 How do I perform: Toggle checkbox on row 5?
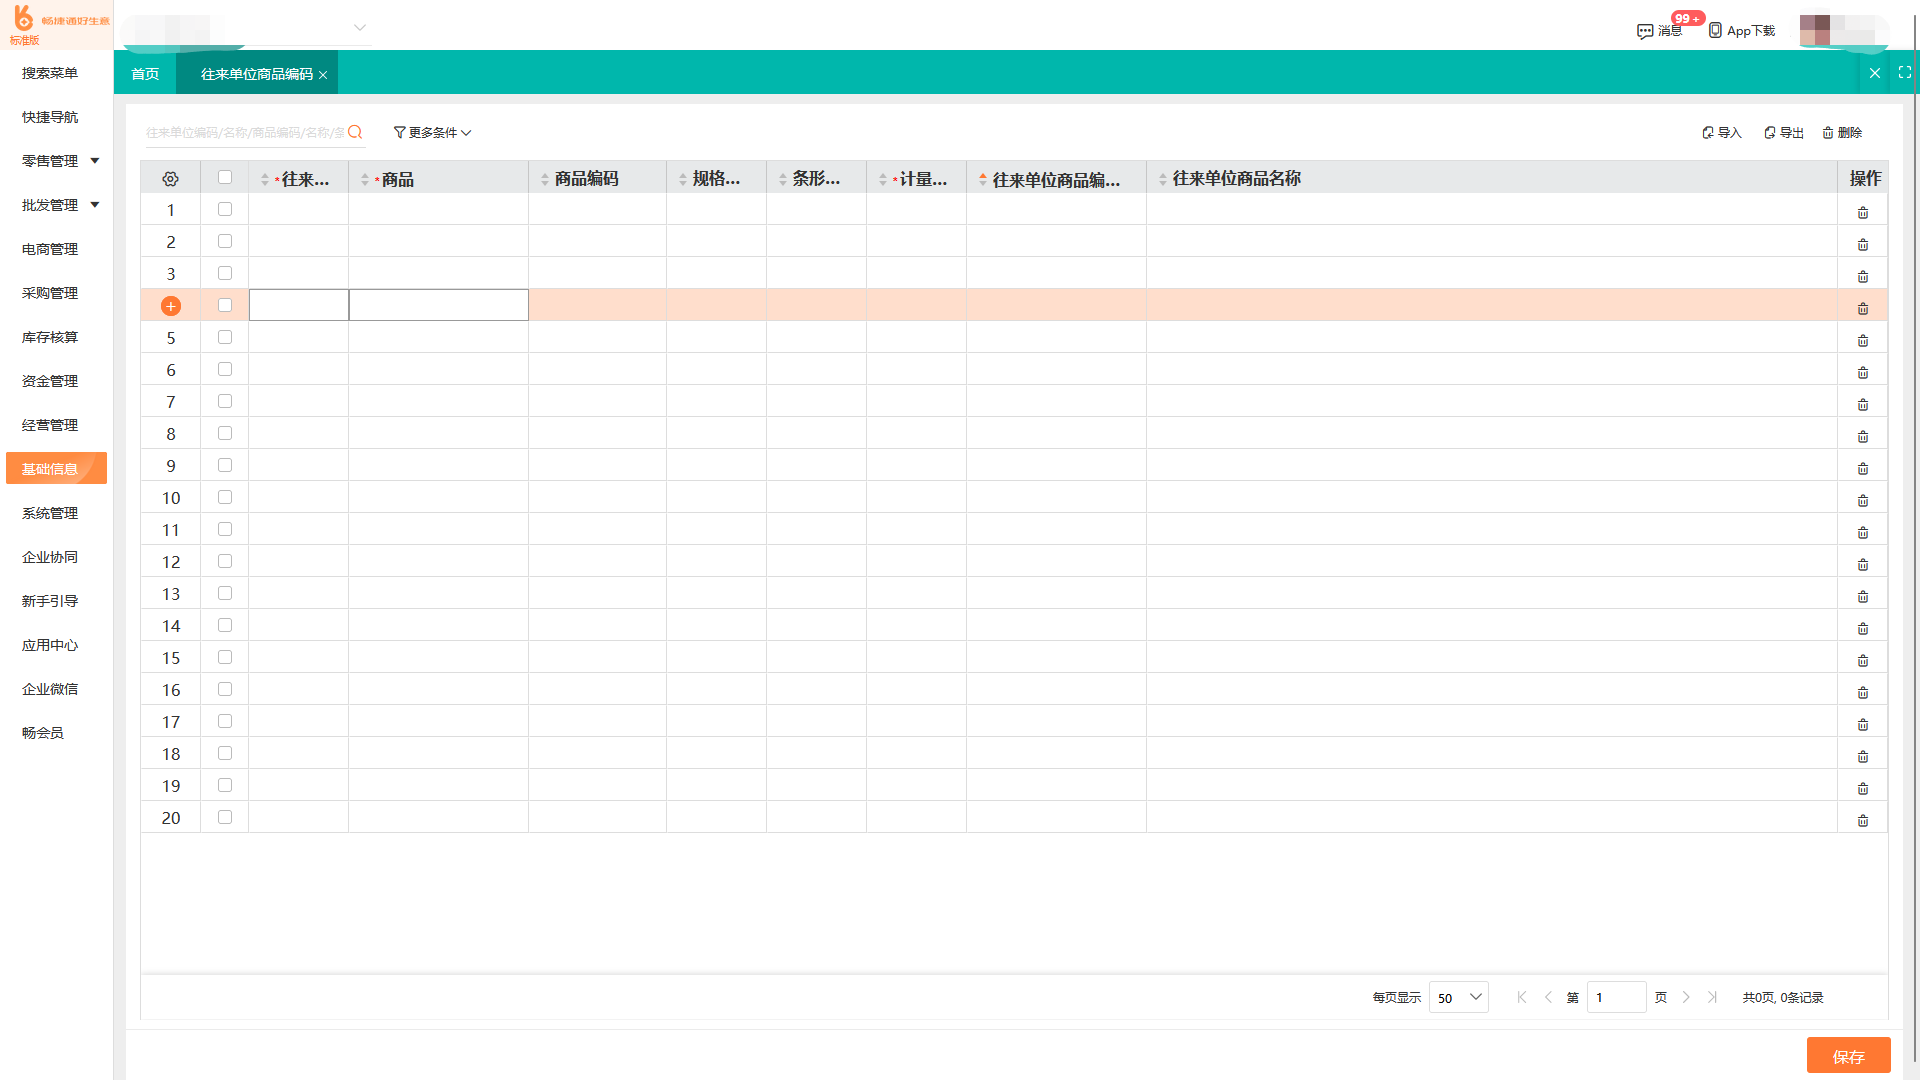224,338
